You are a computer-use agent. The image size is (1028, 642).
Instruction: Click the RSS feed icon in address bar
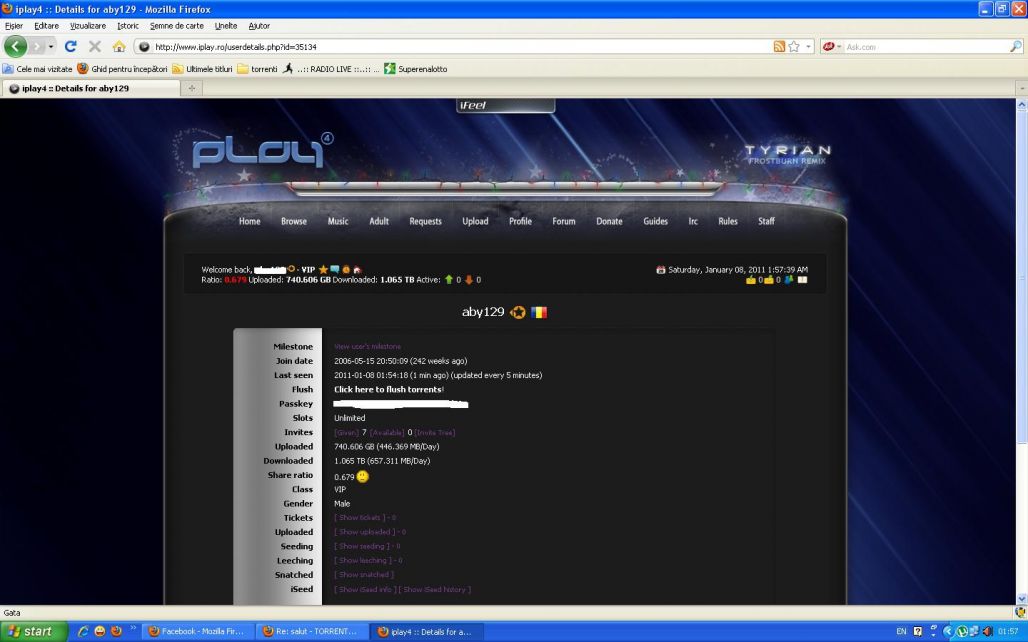click(x=779, y=46)
